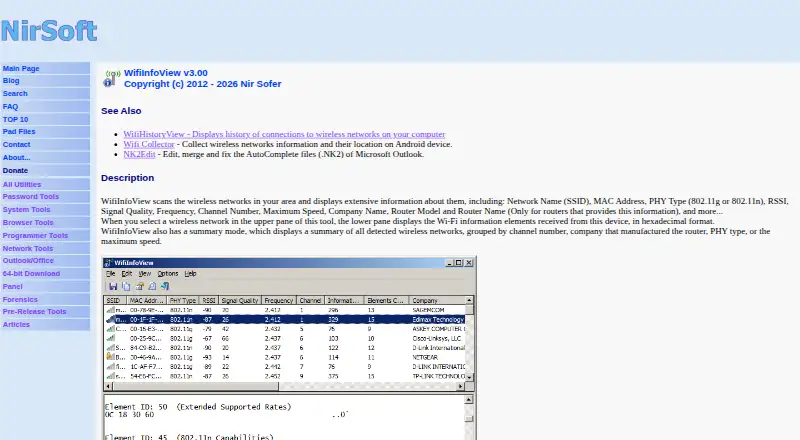Click the Contact sidebar link
Image resolution: width=800 pixels, height=440 pixels.
[16, 144]
